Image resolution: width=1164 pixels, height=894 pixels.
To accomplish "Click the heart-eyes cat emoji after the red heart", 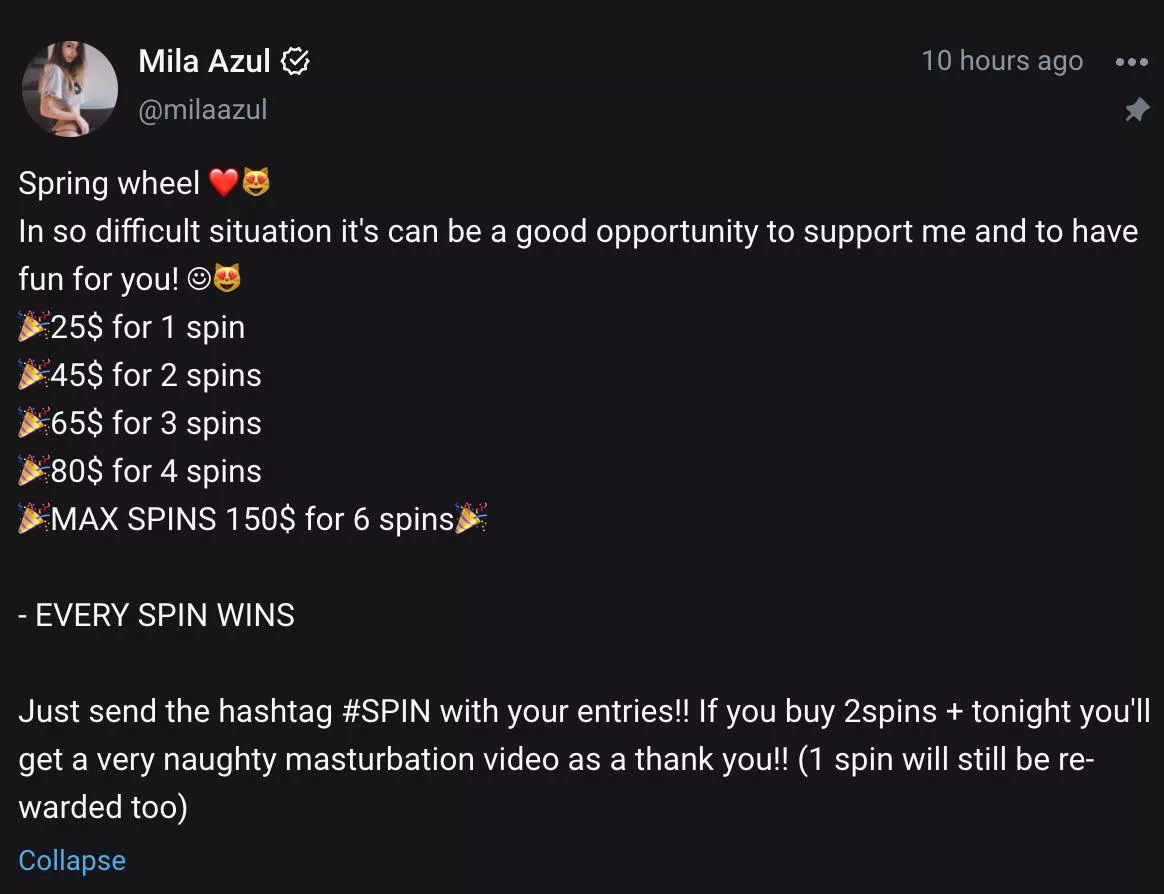I will pos(256,184).
